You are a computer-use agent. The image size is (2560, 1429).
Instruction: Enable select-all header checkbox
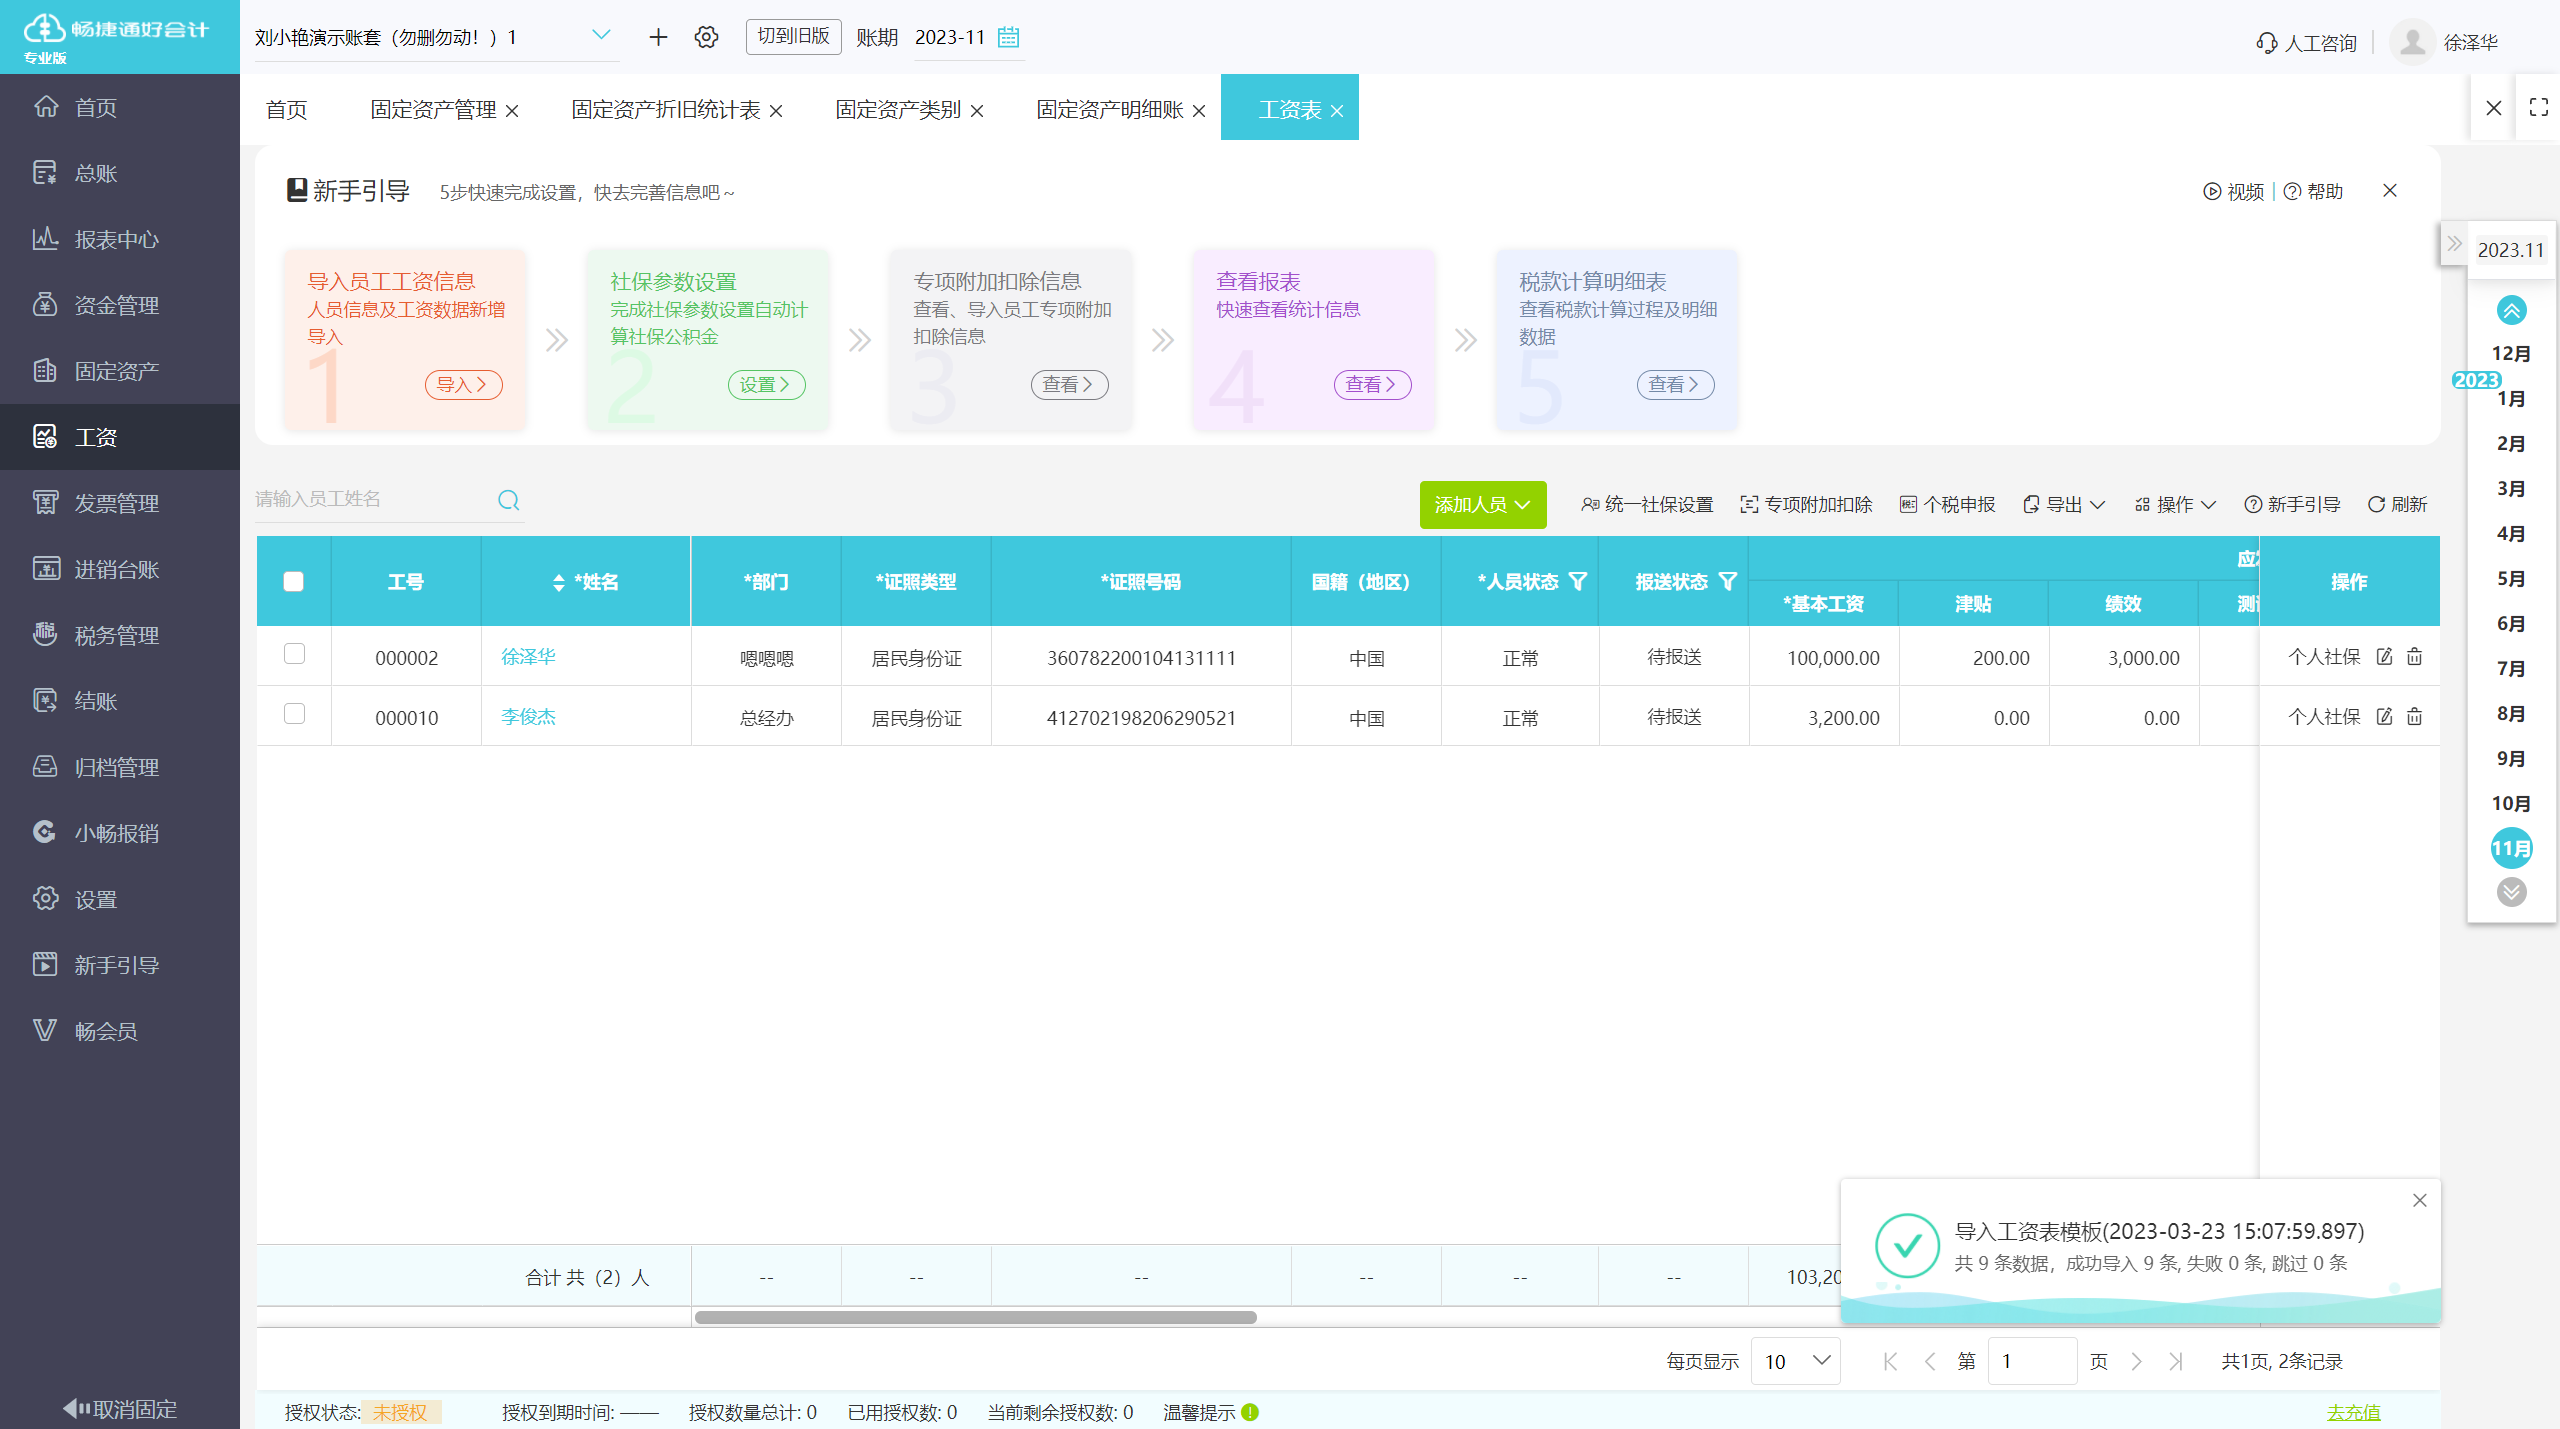point(294,582)
